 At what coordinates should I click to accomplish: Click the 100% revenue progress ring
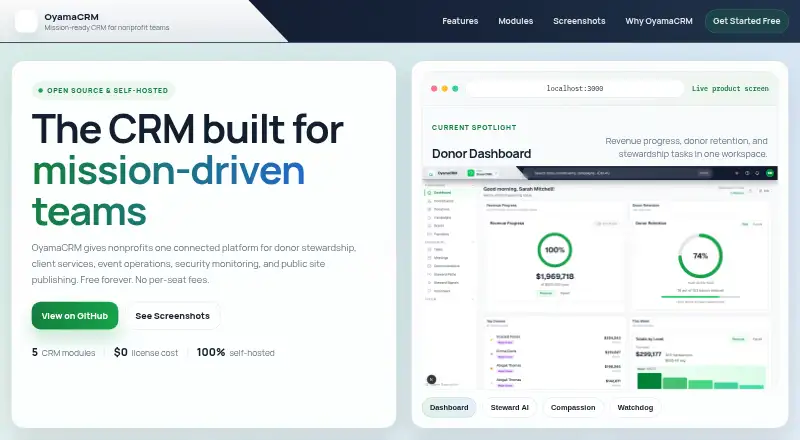[x=555, y=250]
